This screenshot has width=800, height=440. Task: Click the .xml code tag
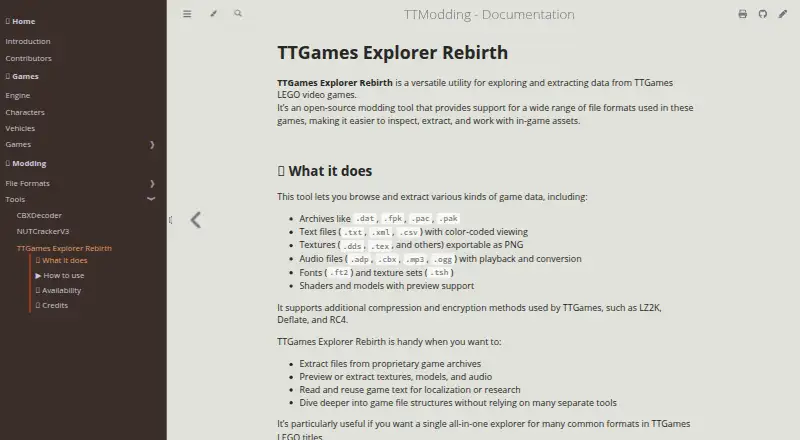(381, 232)
